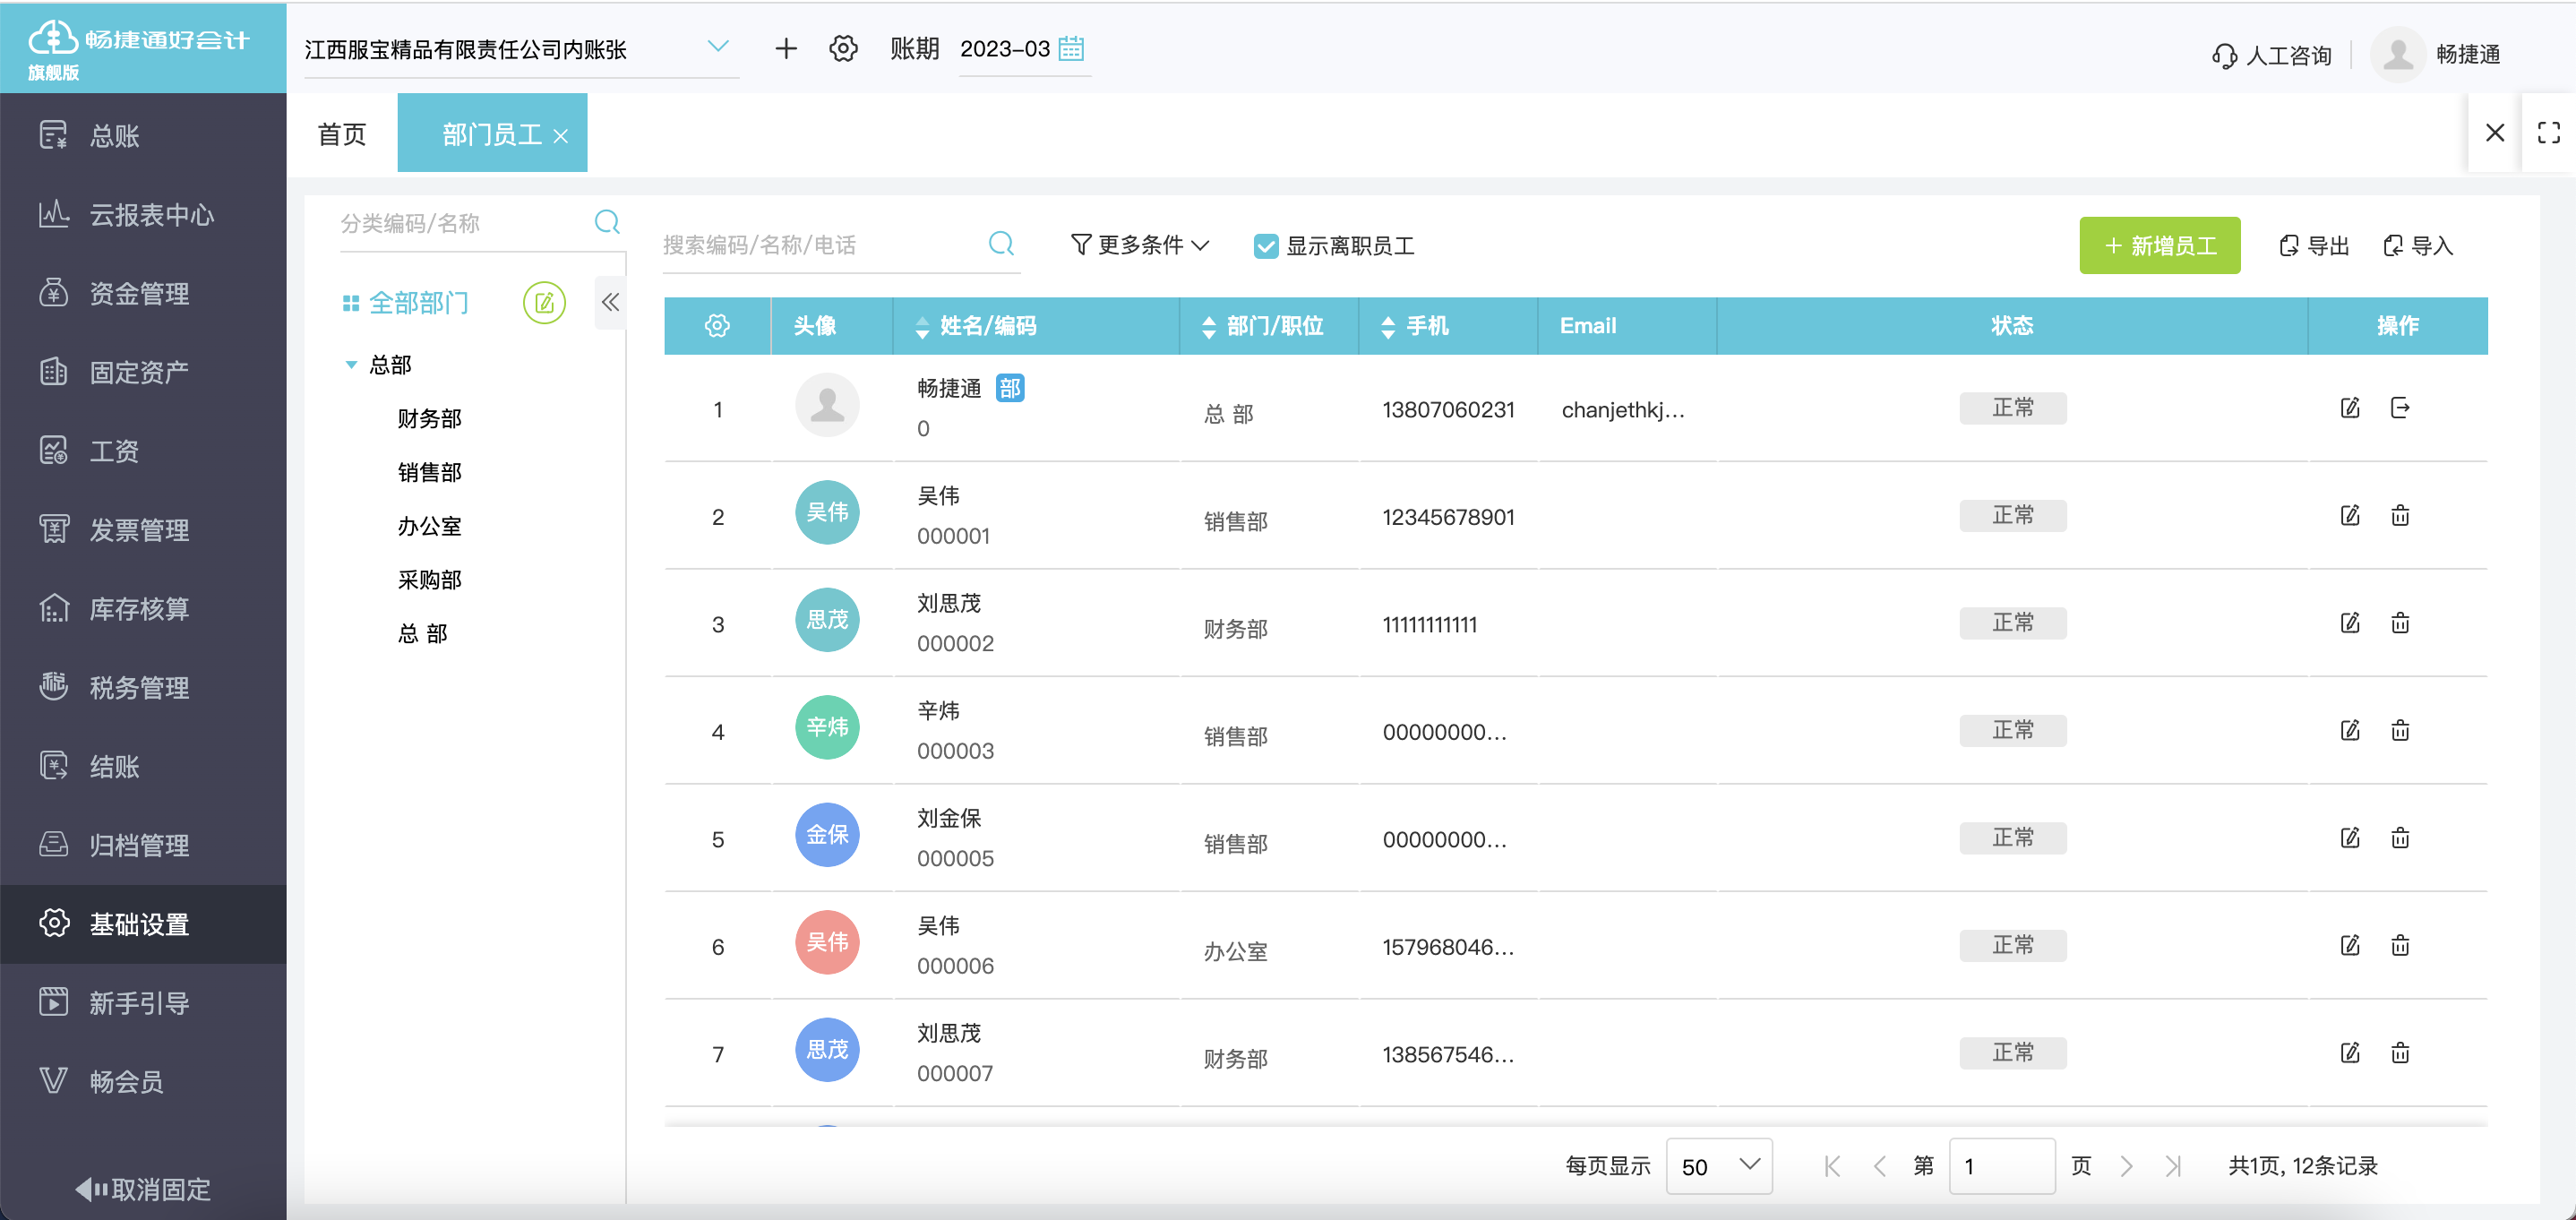Click the 首页 home tab
Screen dimensions: 2576x1220
click(x=343, y=134)
